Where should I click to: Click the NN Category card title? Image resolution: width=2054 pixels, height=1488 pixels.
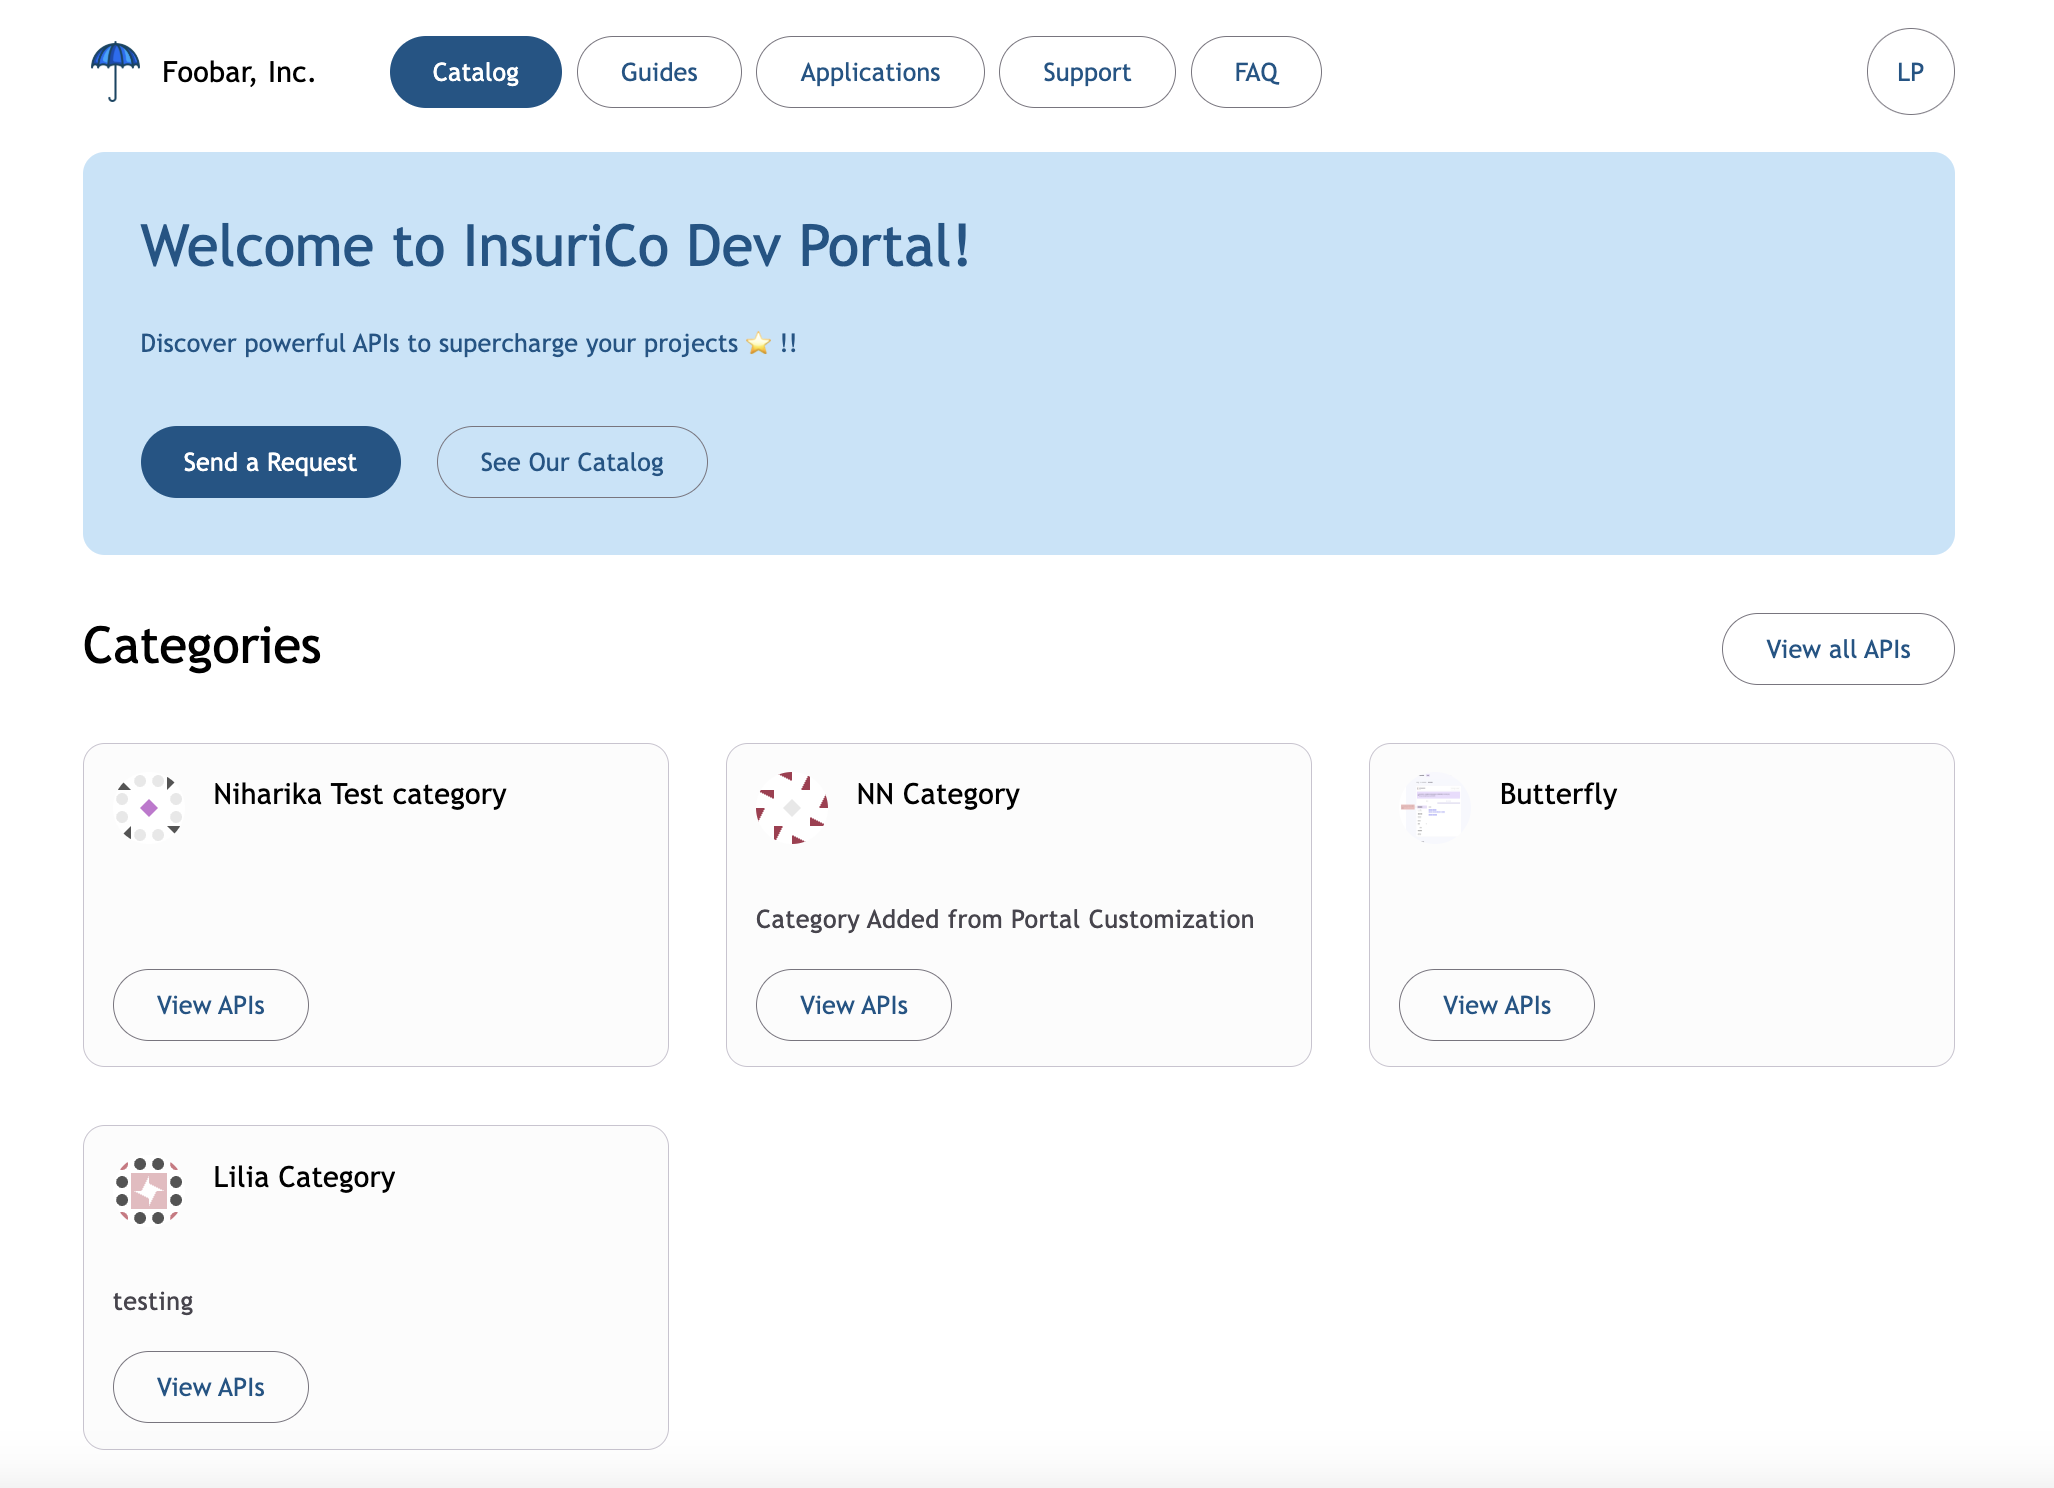(938, 794)
